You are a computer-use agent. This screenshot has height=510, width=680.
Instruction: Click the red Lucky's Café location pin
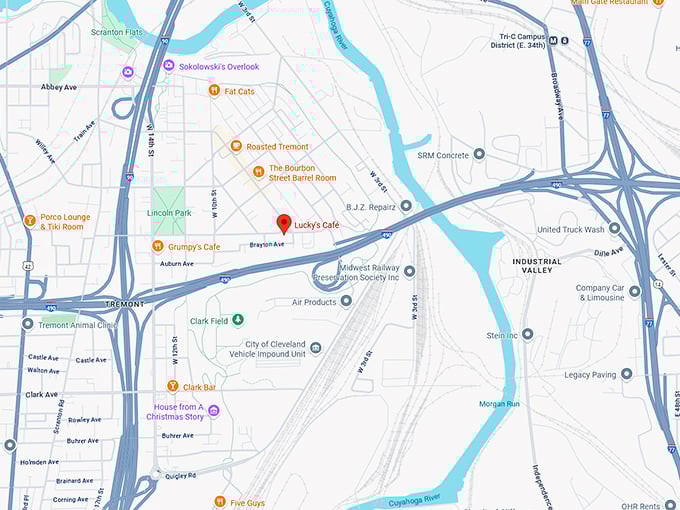tap(284, 224)
